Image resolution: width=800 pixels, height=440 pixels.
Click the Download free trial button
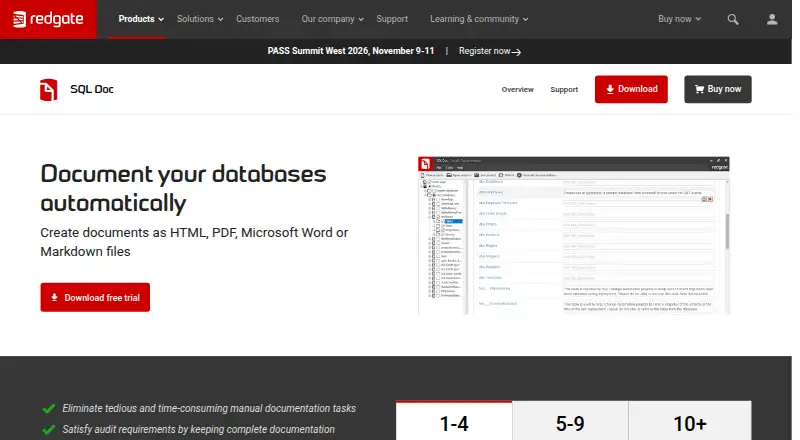point(95,297)
